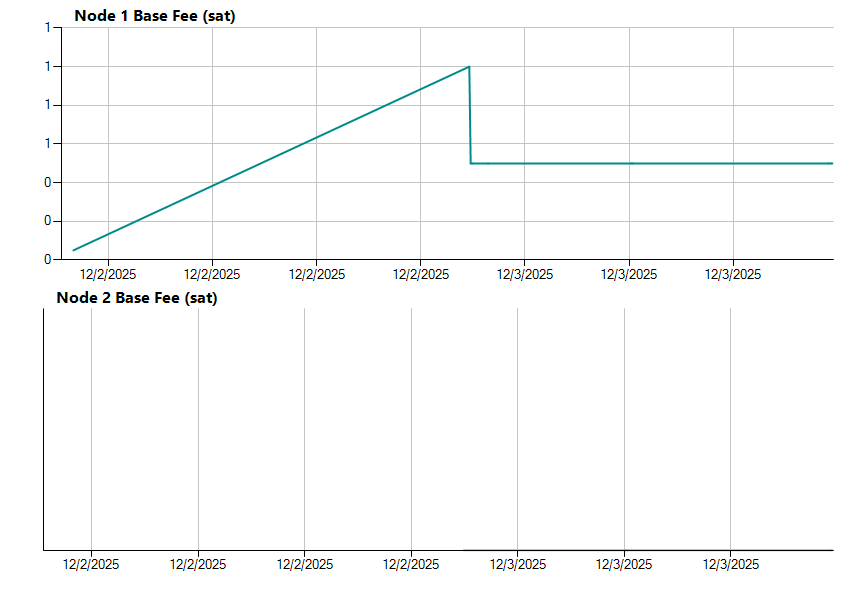Image resolution: width=860 pixels, height=600 pixels.
Task: Click the starting point of the teal line
Action: click(73, 250)
